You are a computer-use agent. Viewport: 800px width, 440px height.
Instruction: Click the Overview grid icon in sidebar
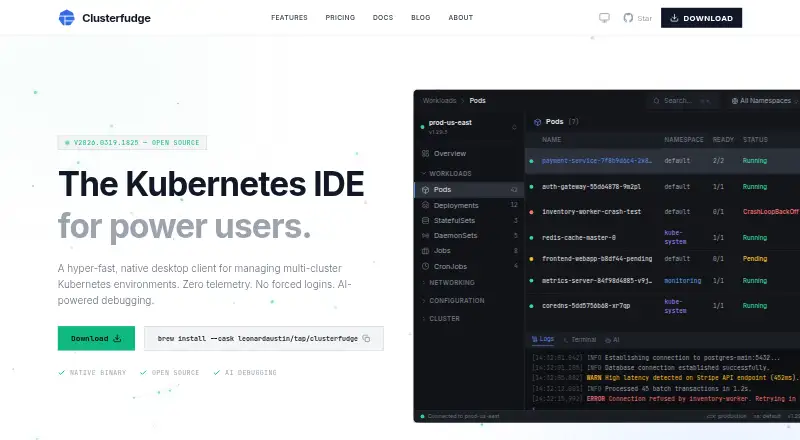coord(426,153)
